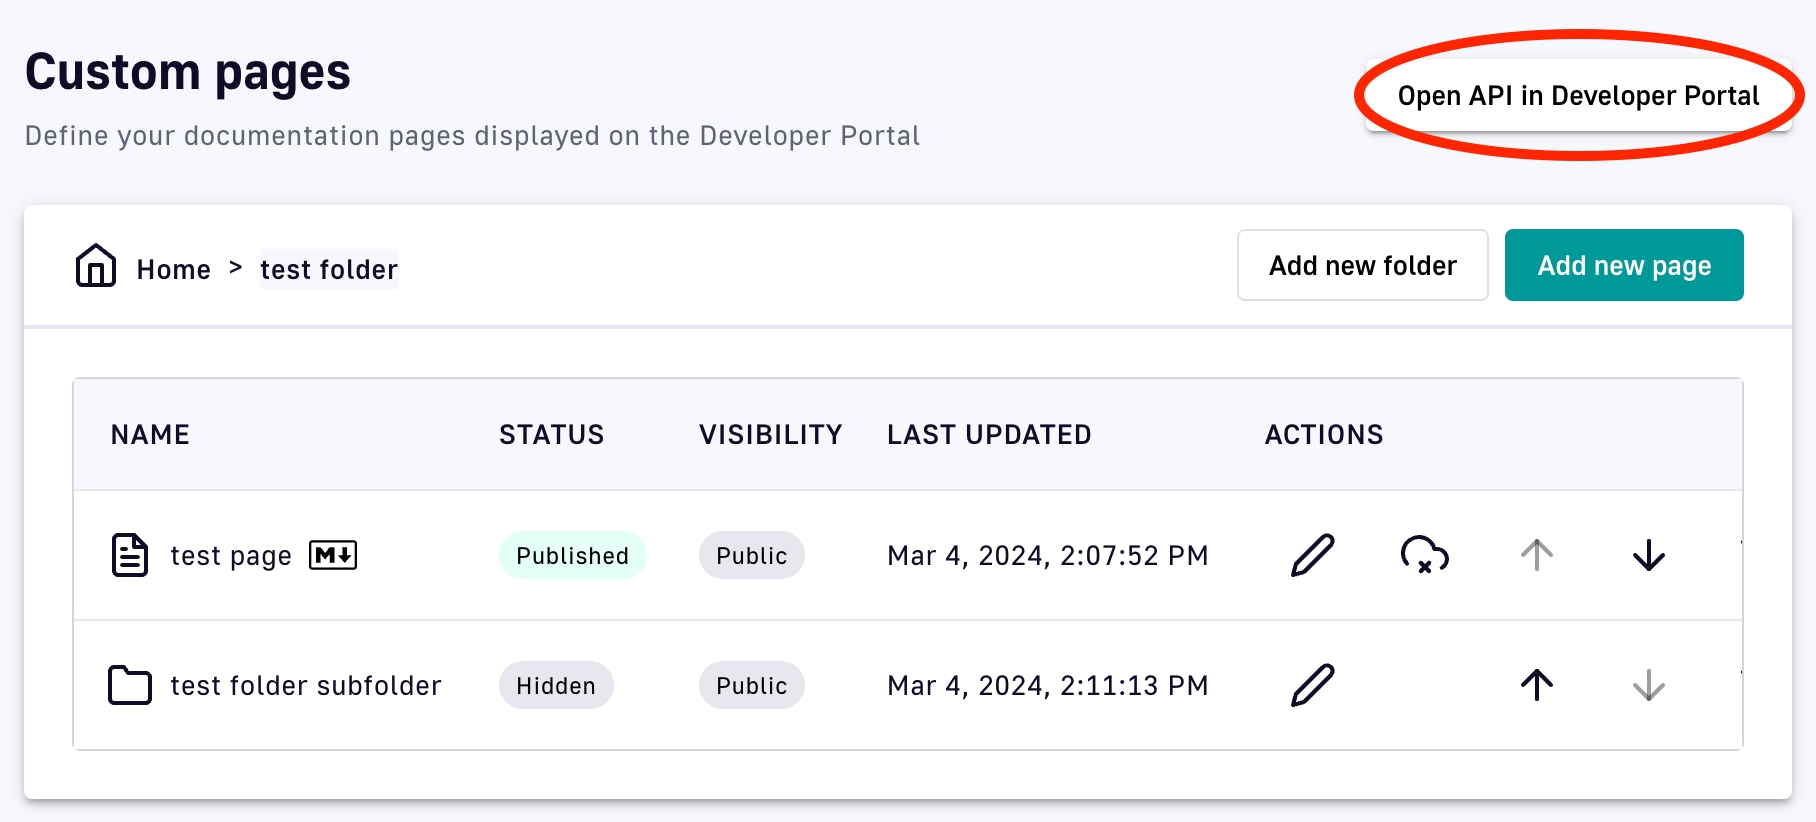The image size is (1816, 822).
Task: Click the Home icon in breadcrumb
Action: [x=96, y=266]
